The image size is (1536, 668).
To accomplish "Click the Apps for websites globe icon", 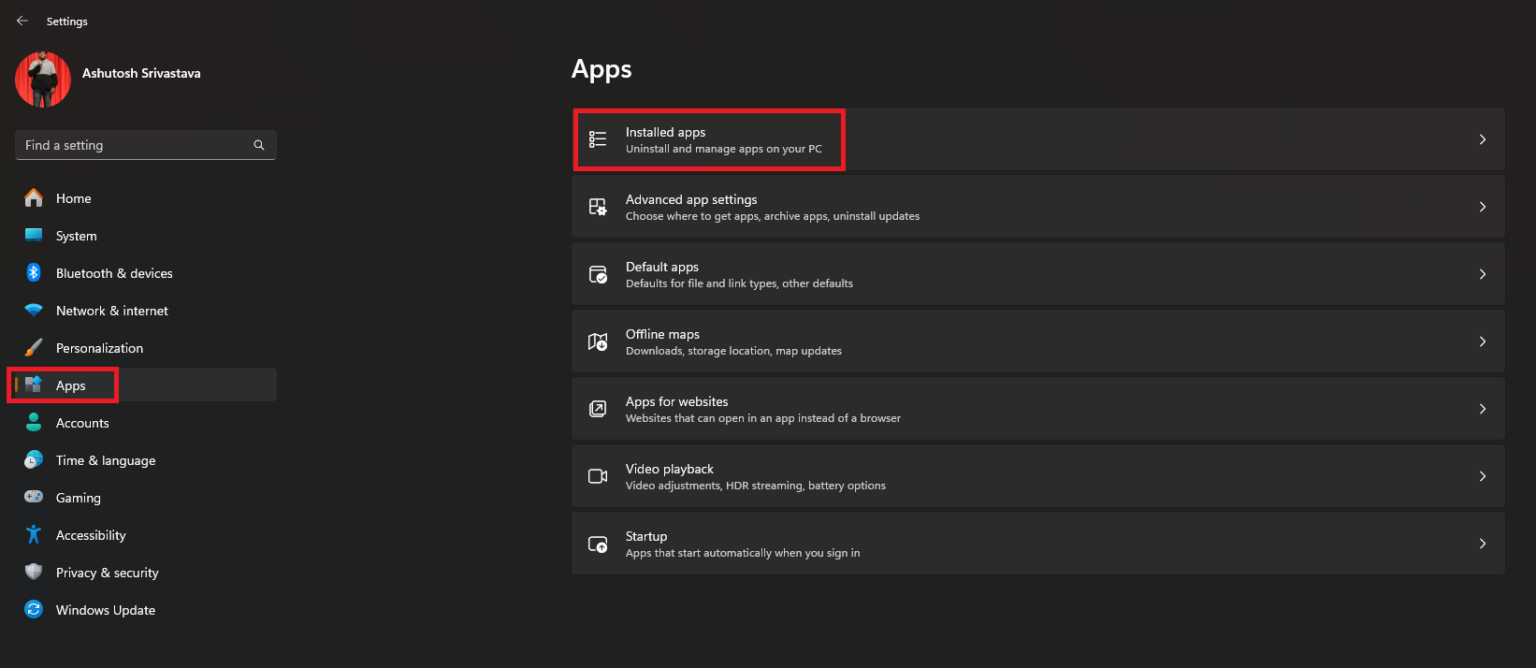I will [598, 408].
